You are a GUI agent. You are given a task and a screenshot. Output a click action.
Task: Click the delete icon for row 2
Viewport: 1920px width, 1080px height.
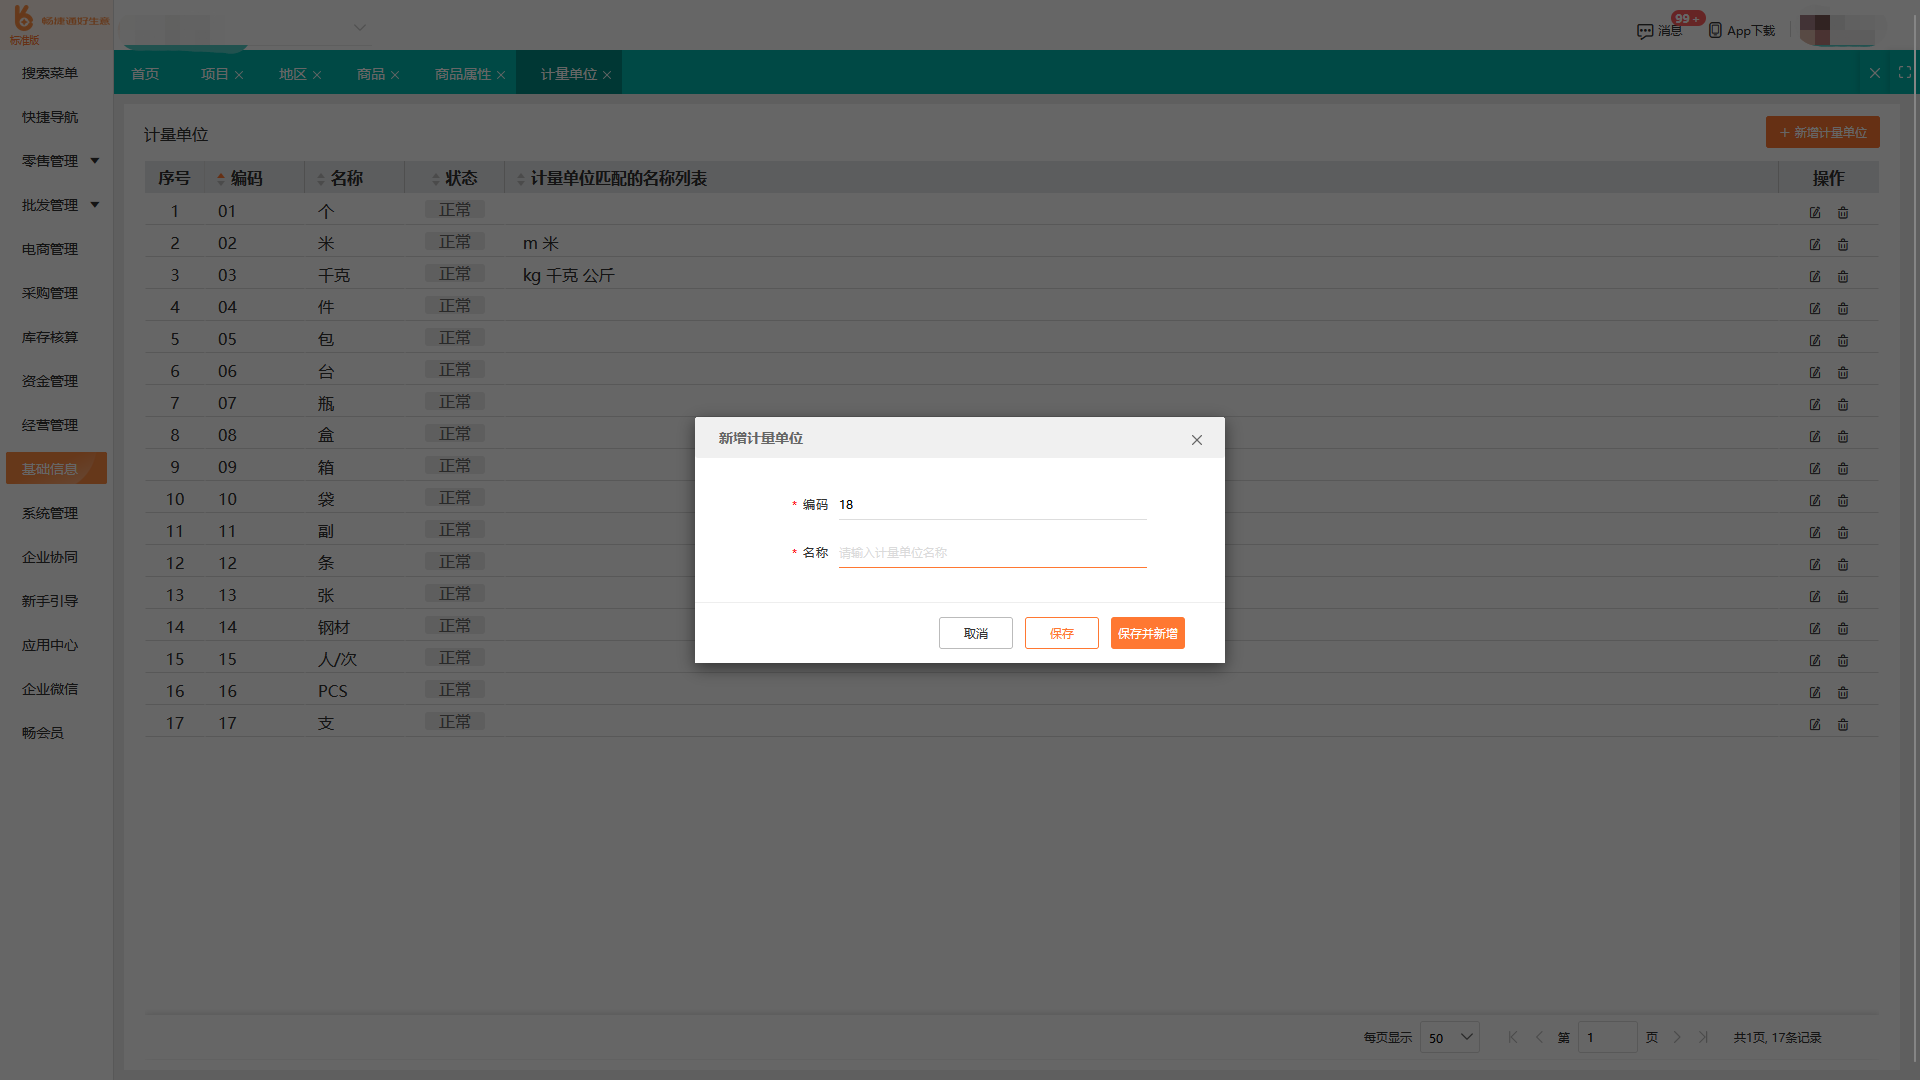point(1844,244)
